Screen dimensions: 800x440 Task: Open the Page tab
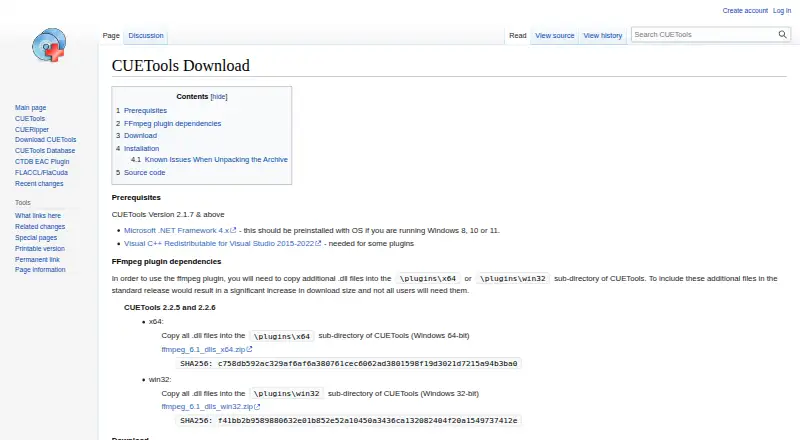click(x=111, y=35)
